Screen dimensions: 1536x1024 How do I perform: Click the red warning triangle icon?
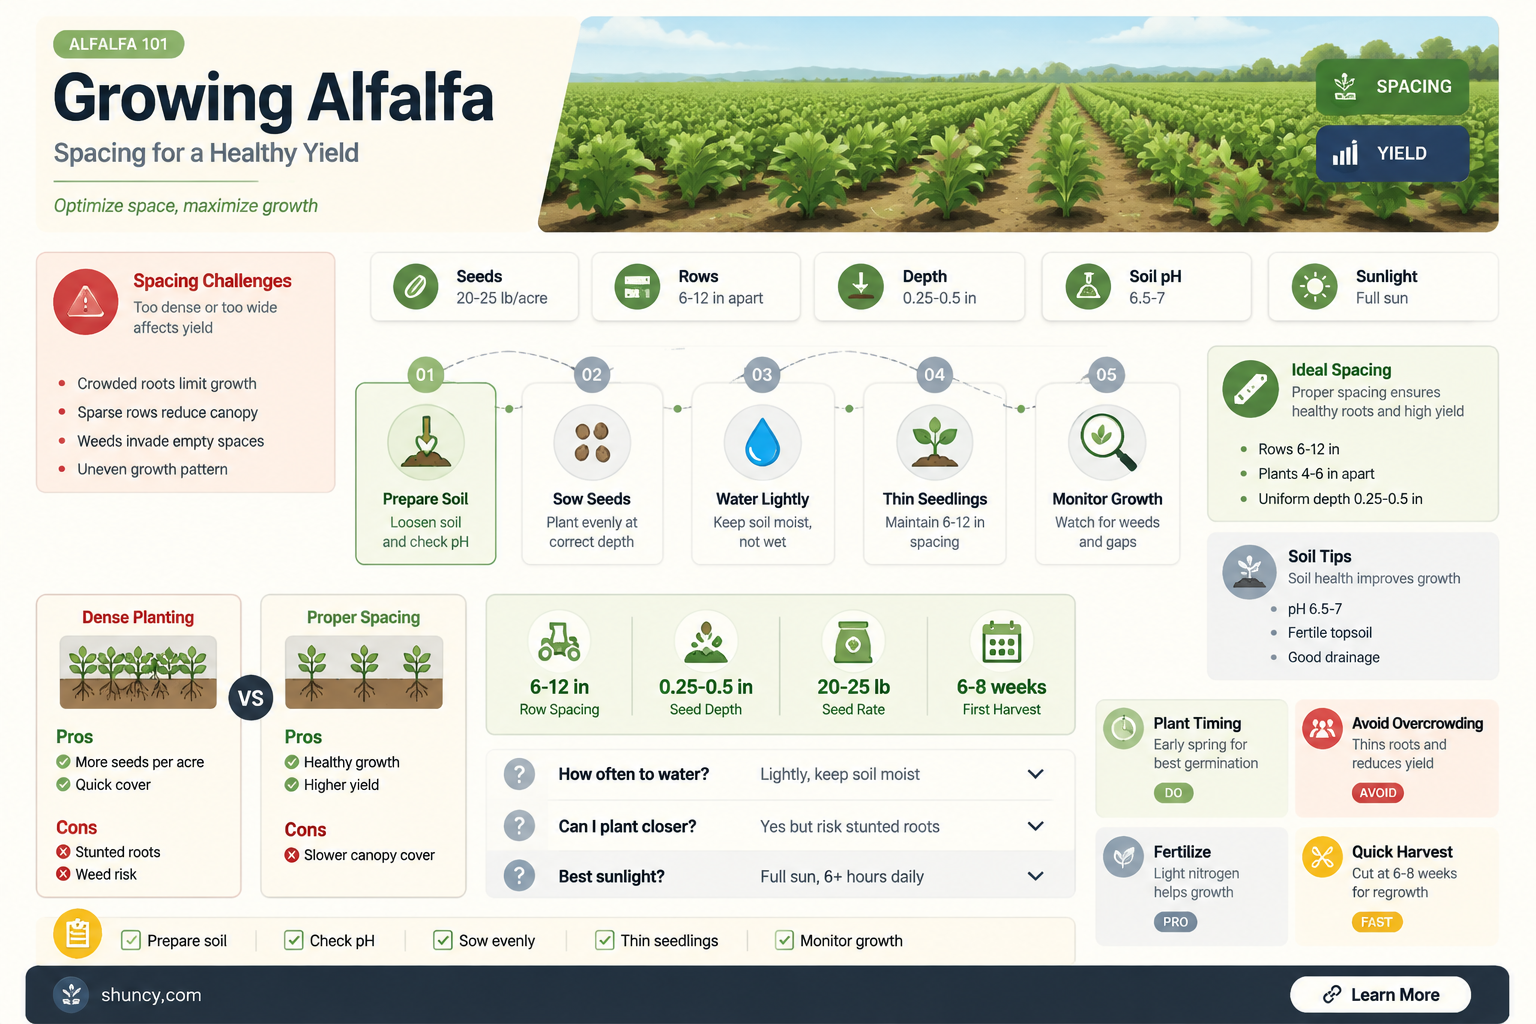(x=86, y=301)
